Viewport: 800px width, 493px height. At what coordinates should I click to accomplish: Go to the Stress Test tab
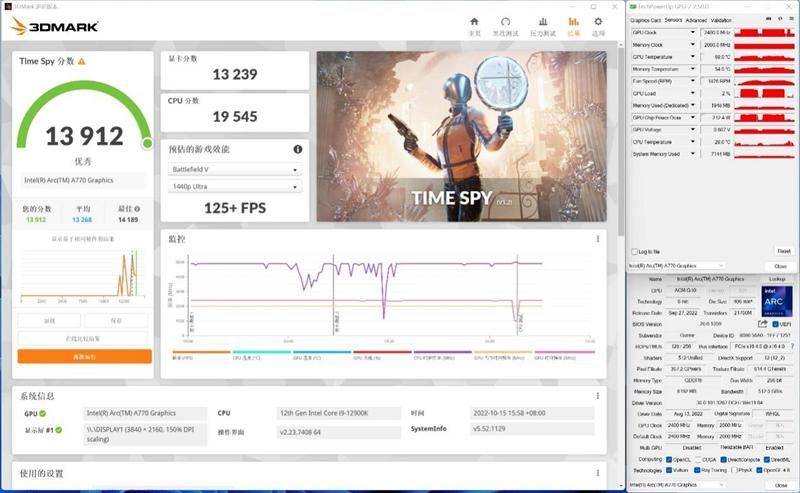(x=541, y=25)
